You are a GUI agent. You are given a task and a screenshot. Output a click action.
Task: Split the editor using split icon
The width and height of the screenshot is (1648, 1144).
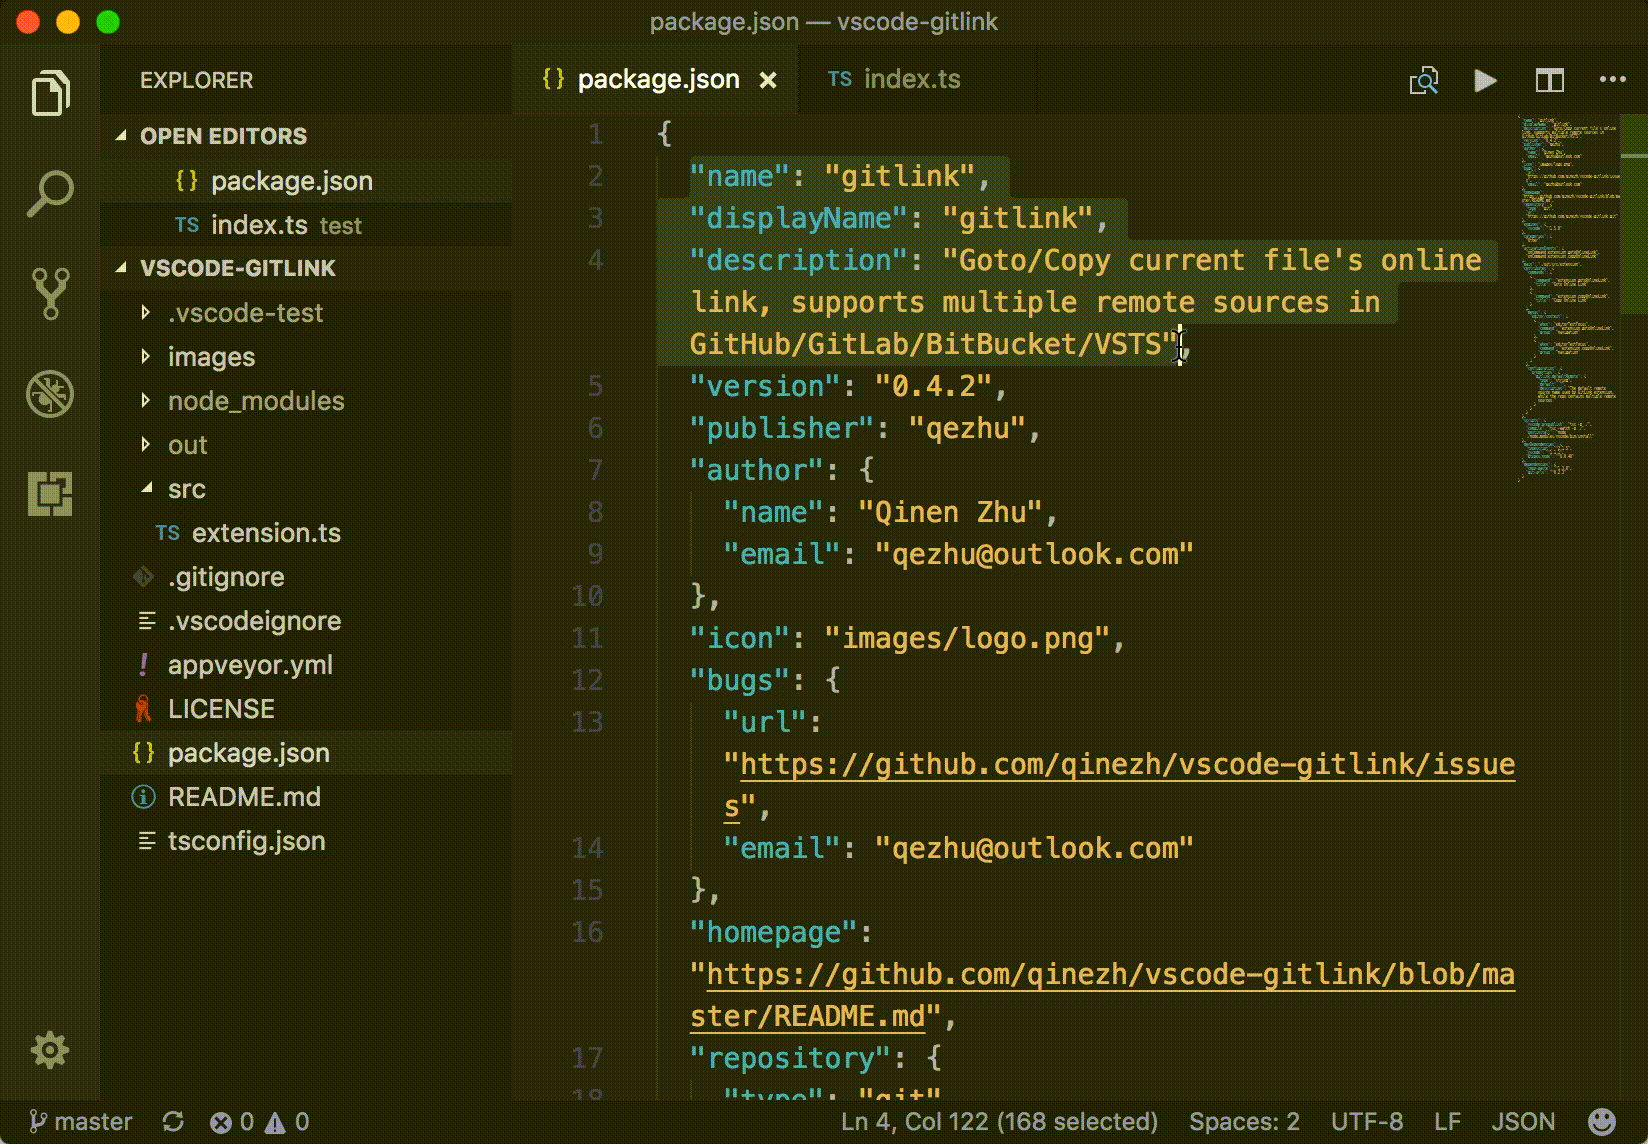tap(1549, 80)
